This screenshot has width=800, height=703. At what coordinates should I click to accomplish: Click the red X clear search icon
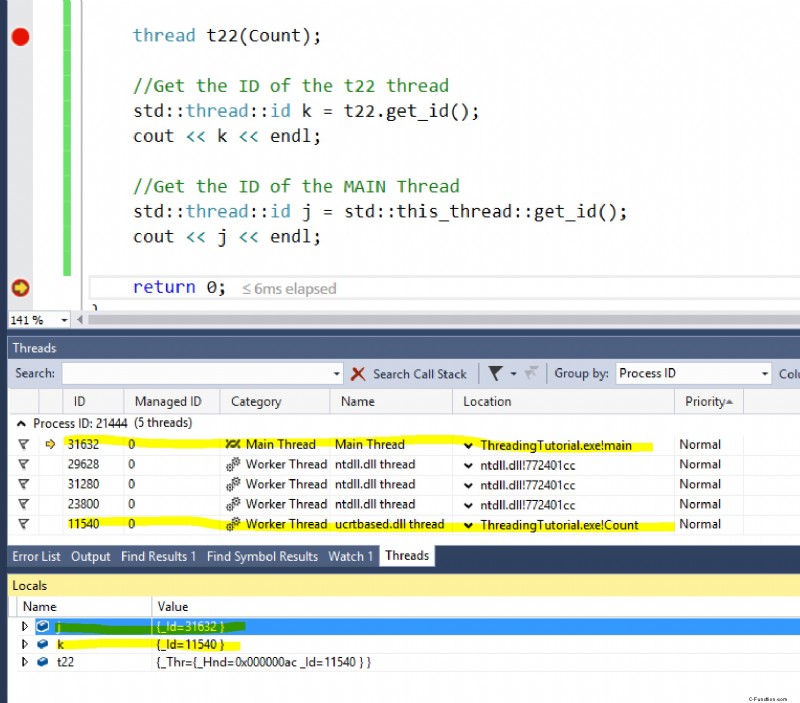(x=358, y=374)
